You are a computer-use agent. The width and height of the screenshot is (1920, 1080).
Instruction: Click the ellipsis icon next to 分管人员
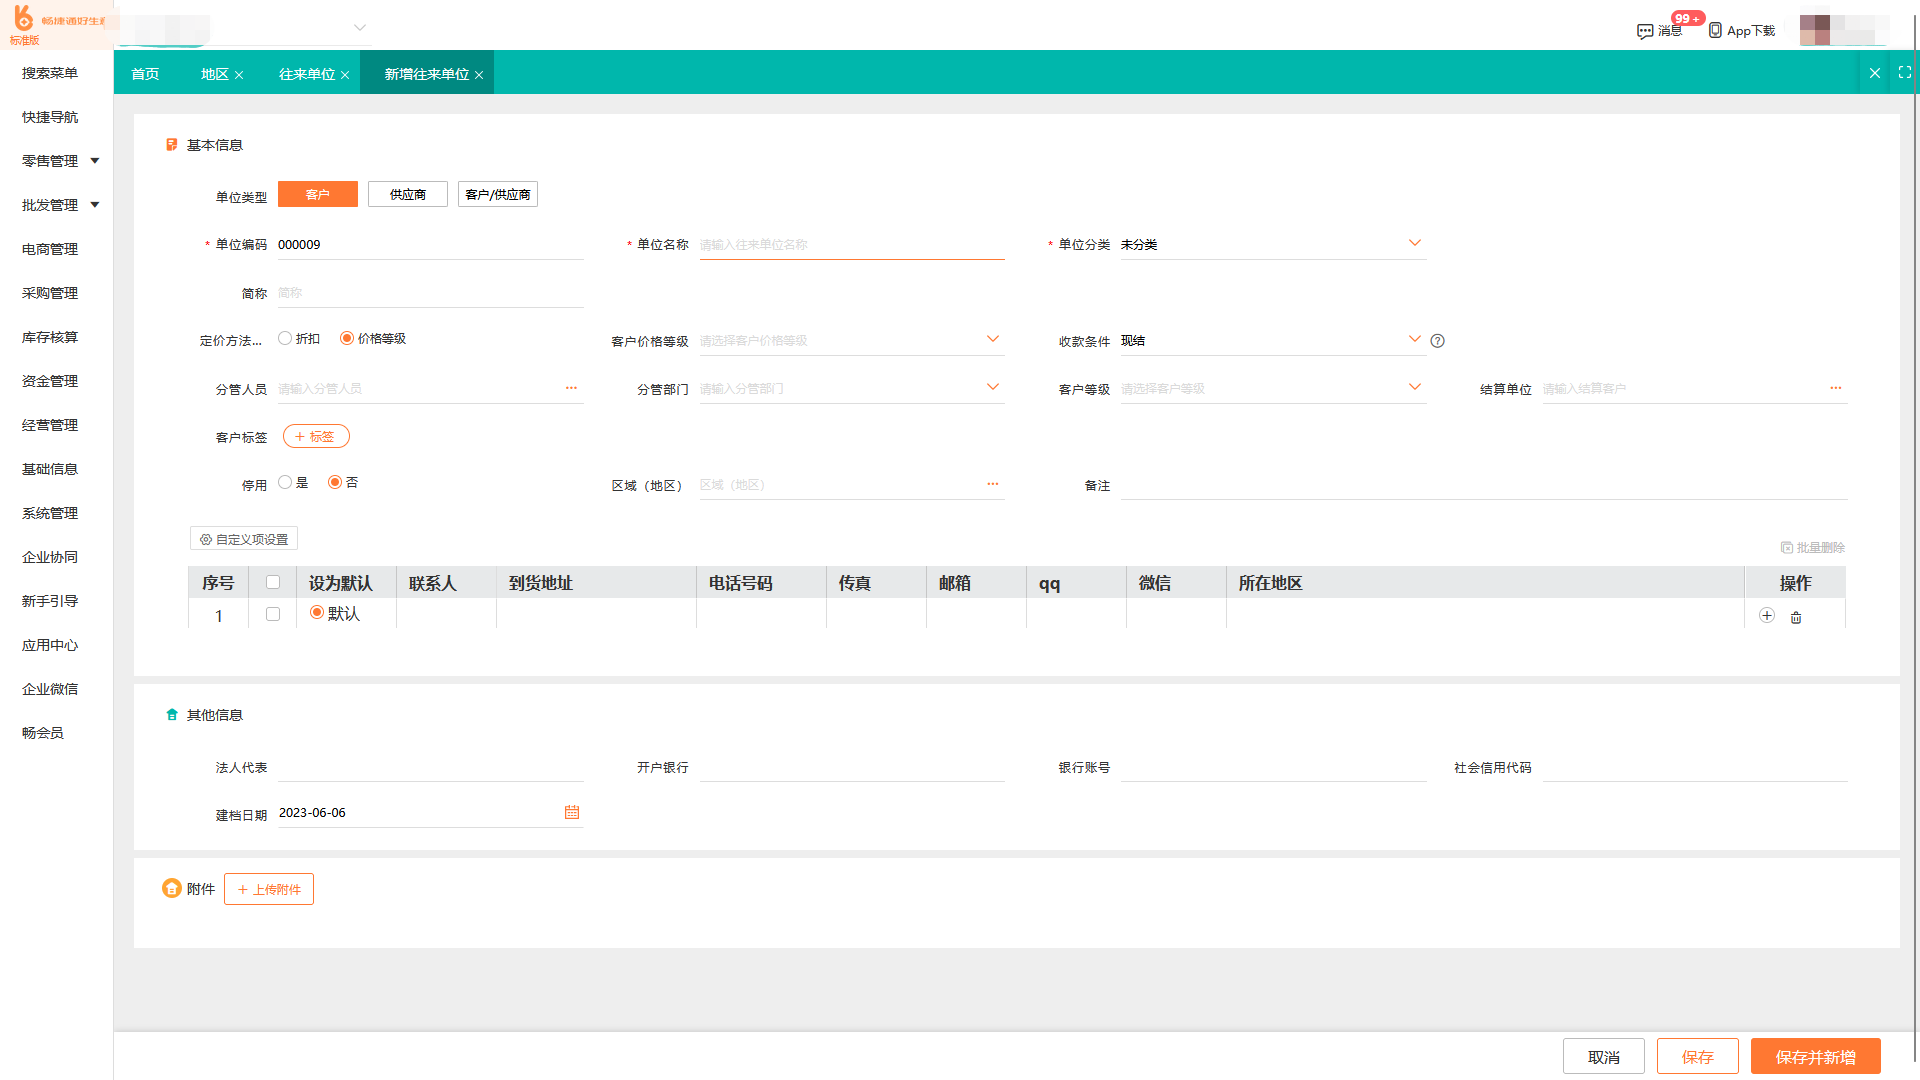pos(570,388)
